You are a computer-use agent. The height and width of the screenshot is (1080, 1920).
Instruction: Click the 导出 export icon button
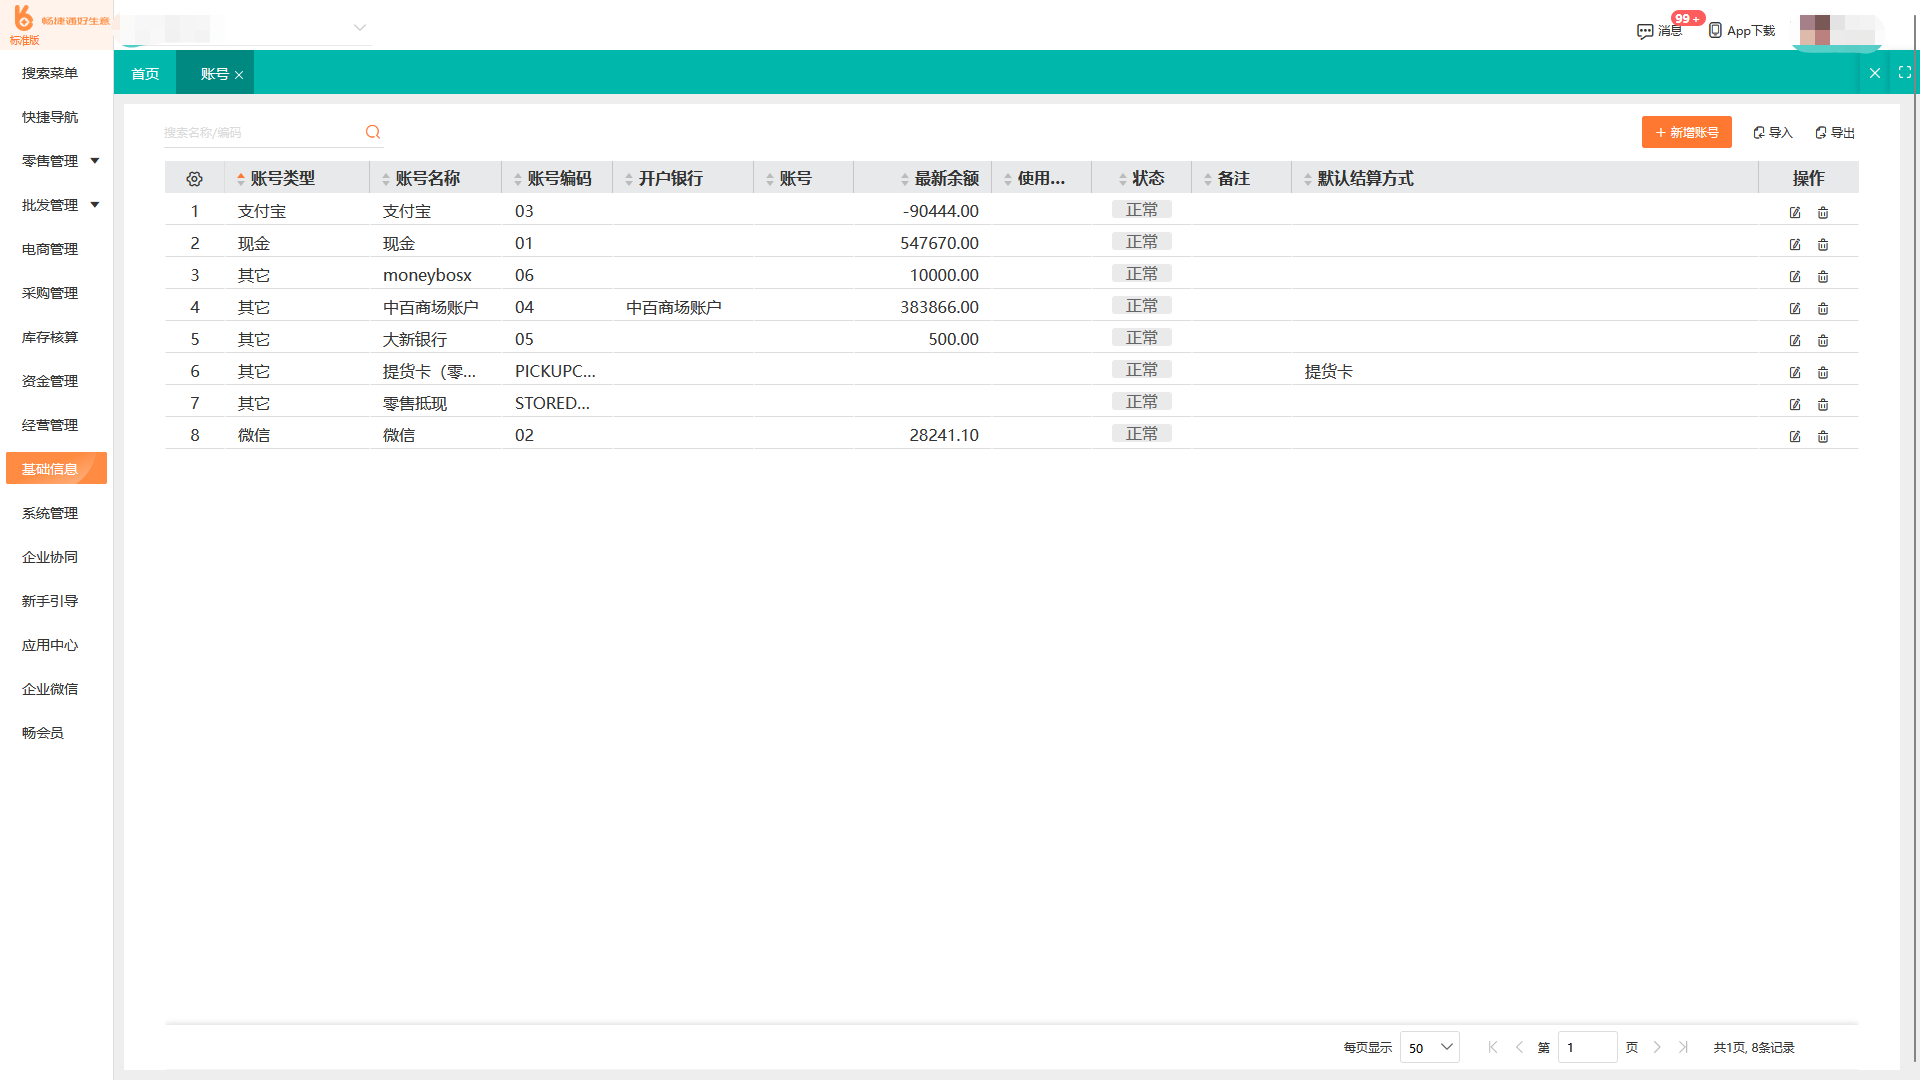[1836, 132]
